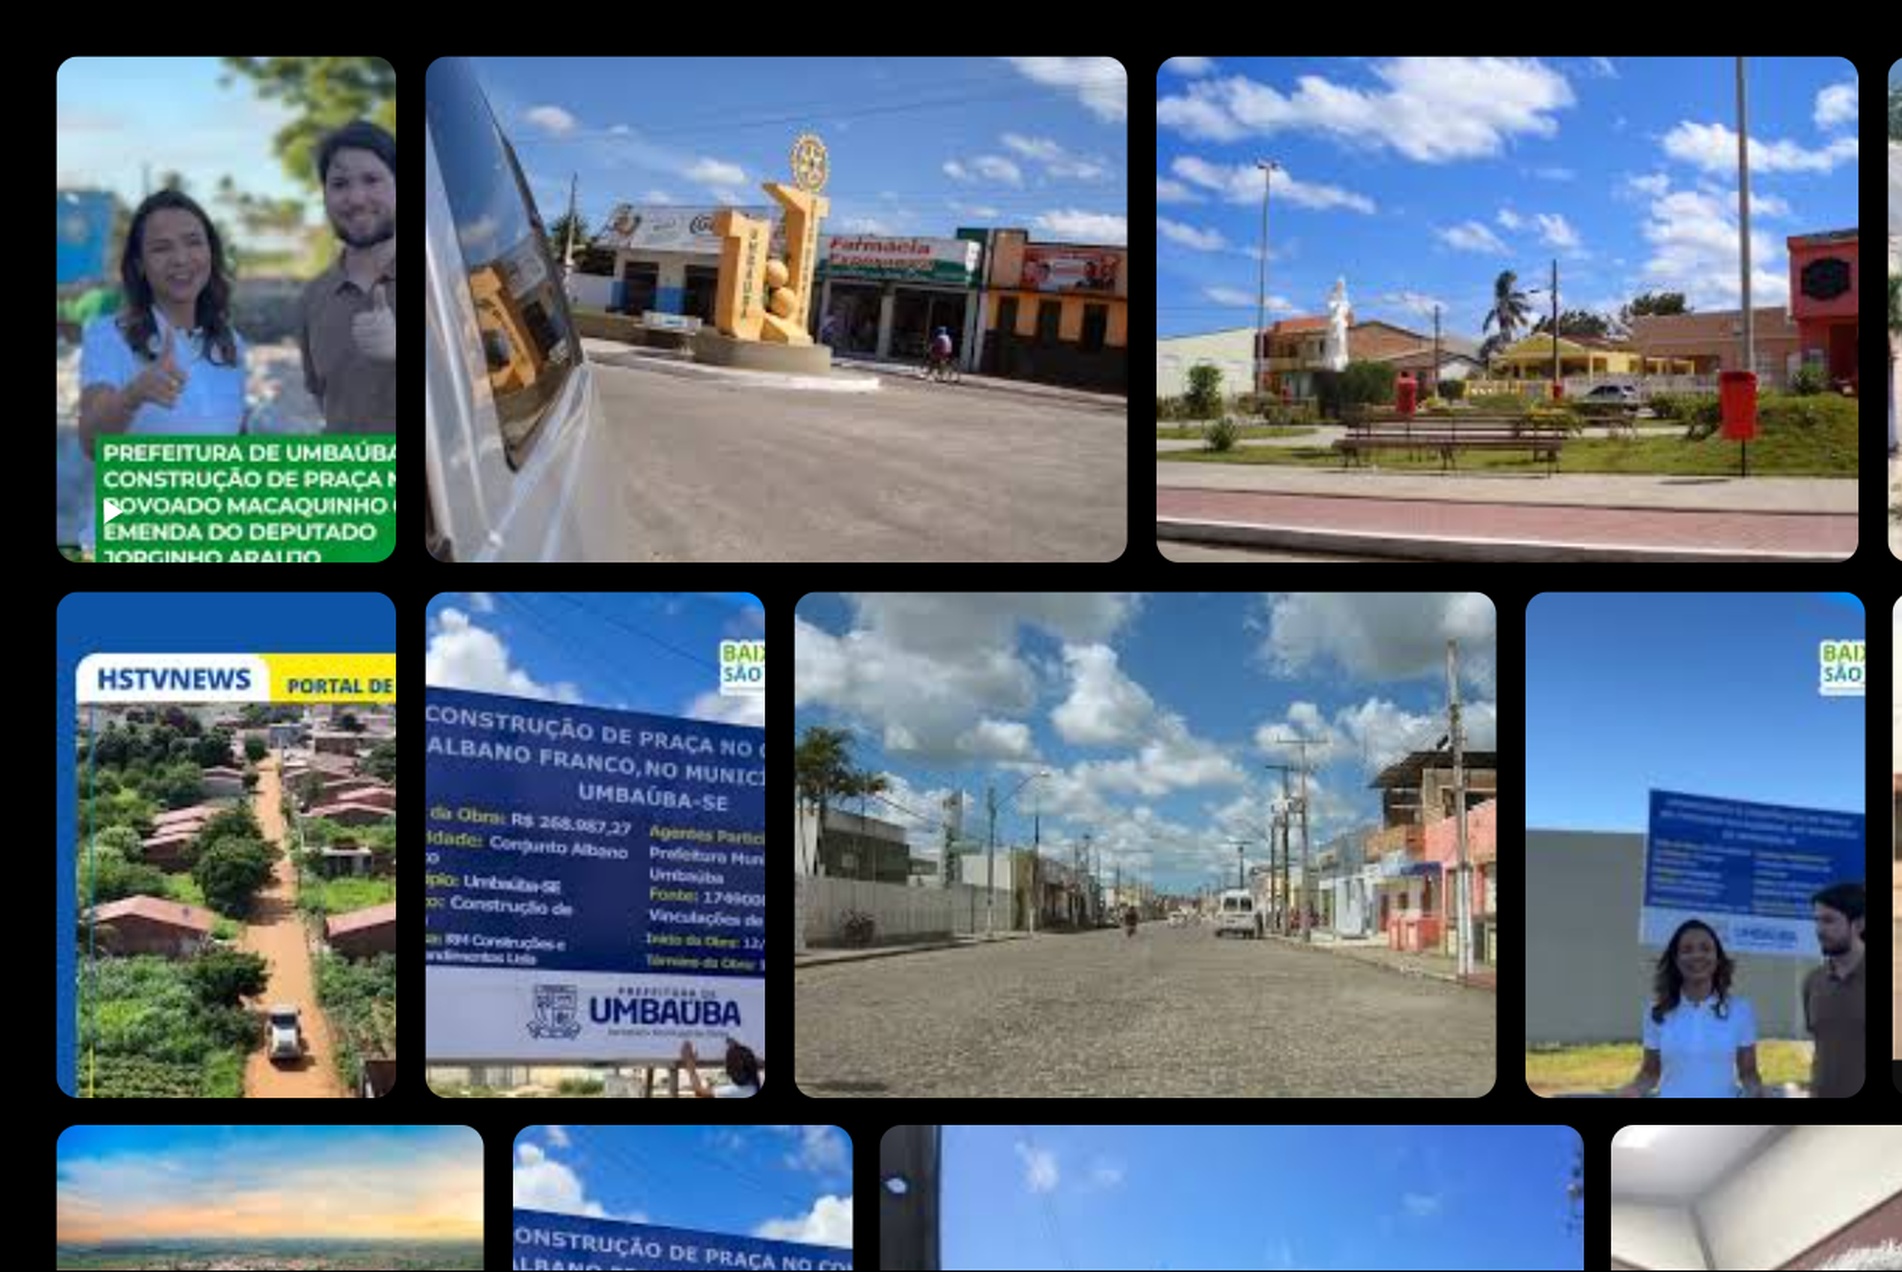Image resolution: width=1902 pixels, height=1272 pixels.
Task: Open the blue Umbaúba construction sign photo
Action: point(595,845)
